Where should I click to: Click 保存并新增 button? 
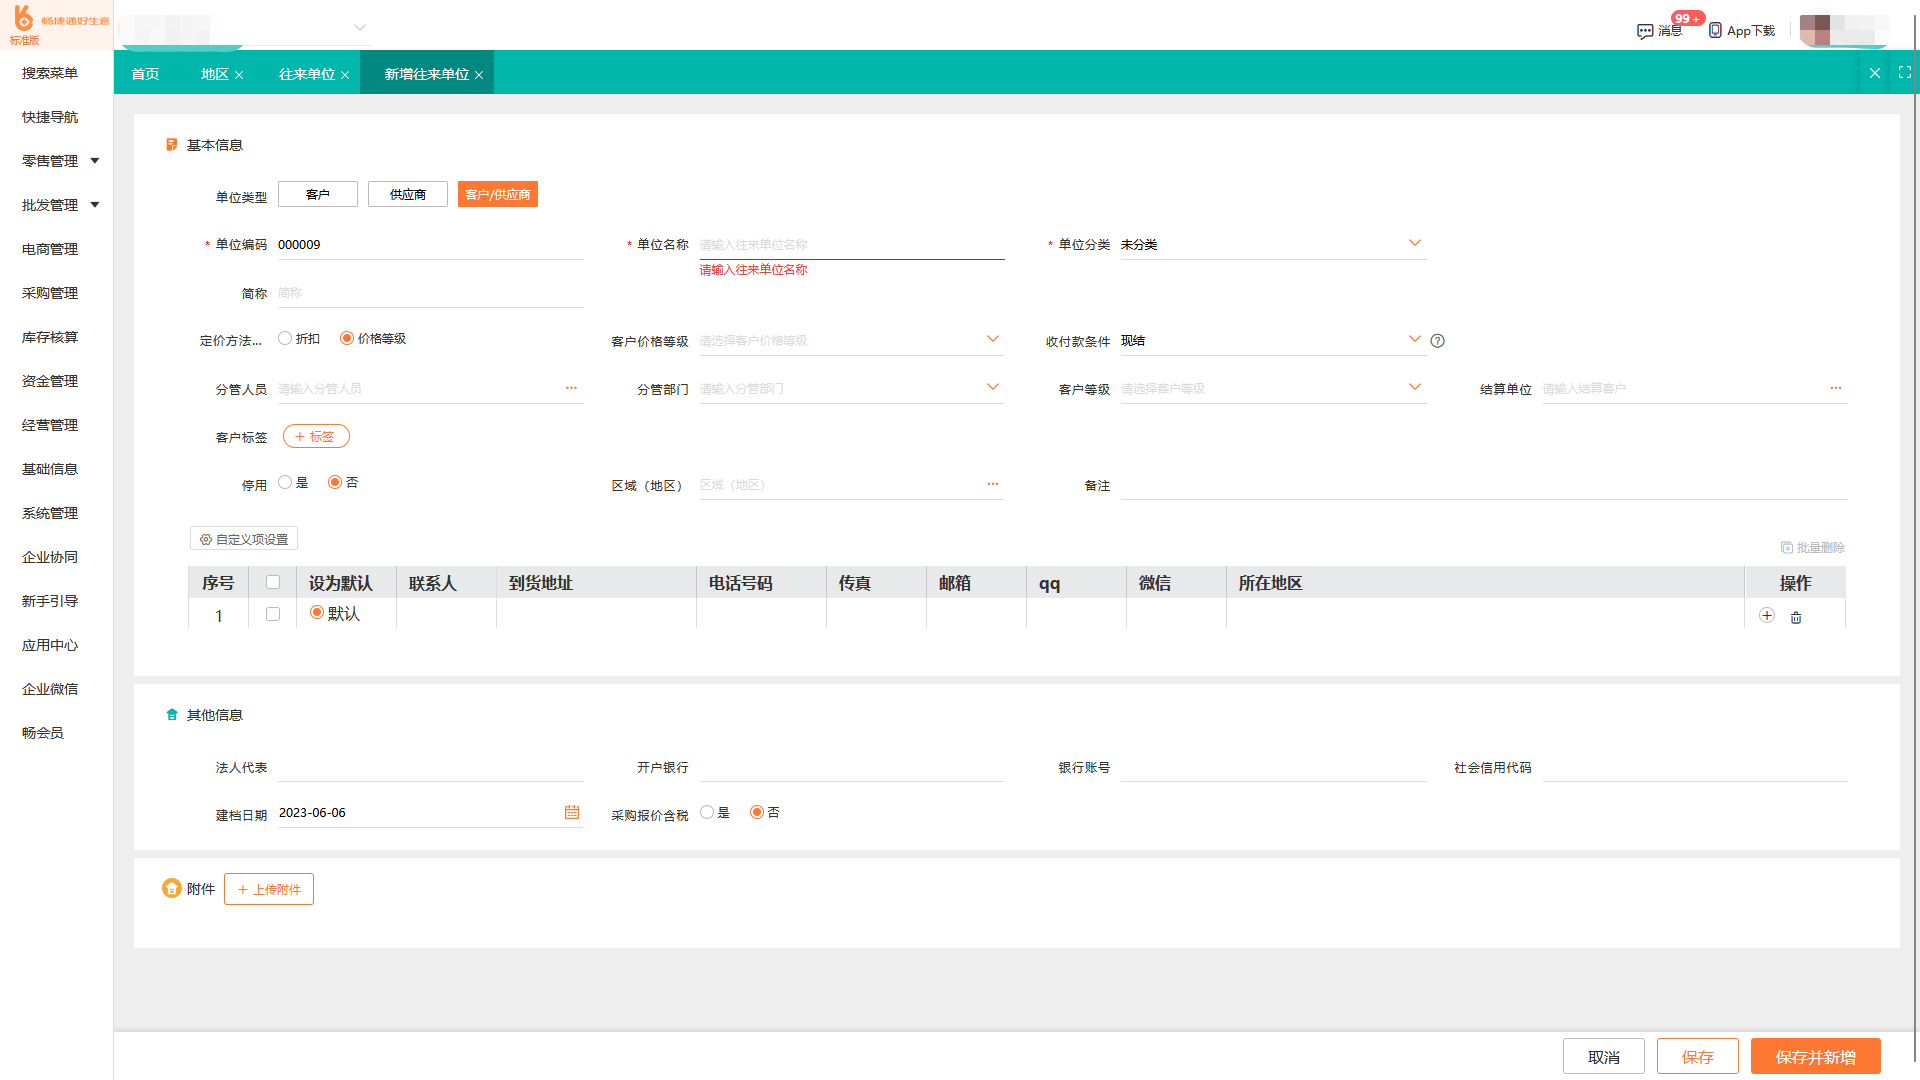coord(1813,1054)
